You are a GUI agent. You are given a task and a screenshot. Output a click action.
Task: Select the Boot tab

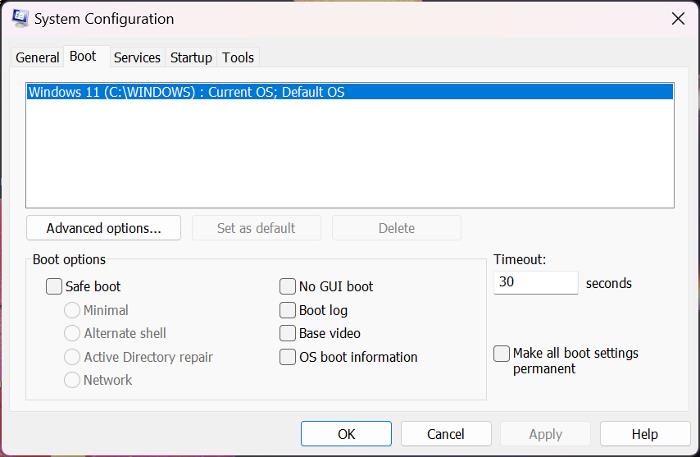click(83, 56)
